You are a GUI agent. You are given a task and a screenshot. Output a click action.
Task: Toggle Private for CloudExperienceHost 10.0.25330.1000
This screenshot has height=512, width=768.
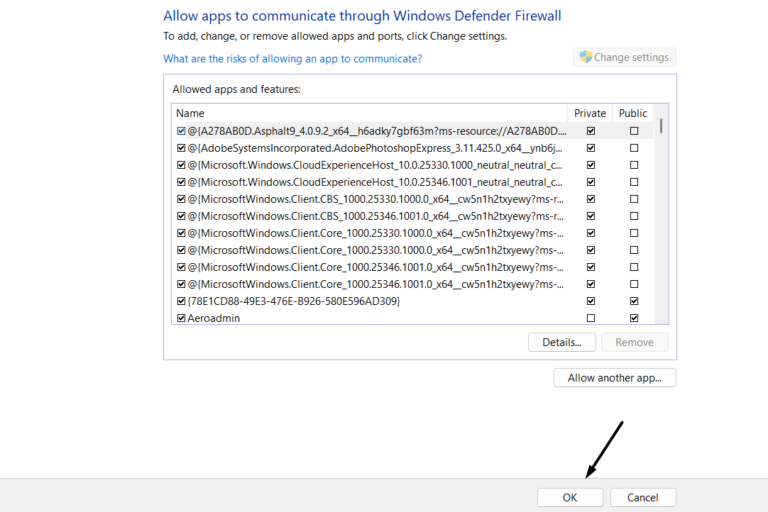click(x=591, y=165)
